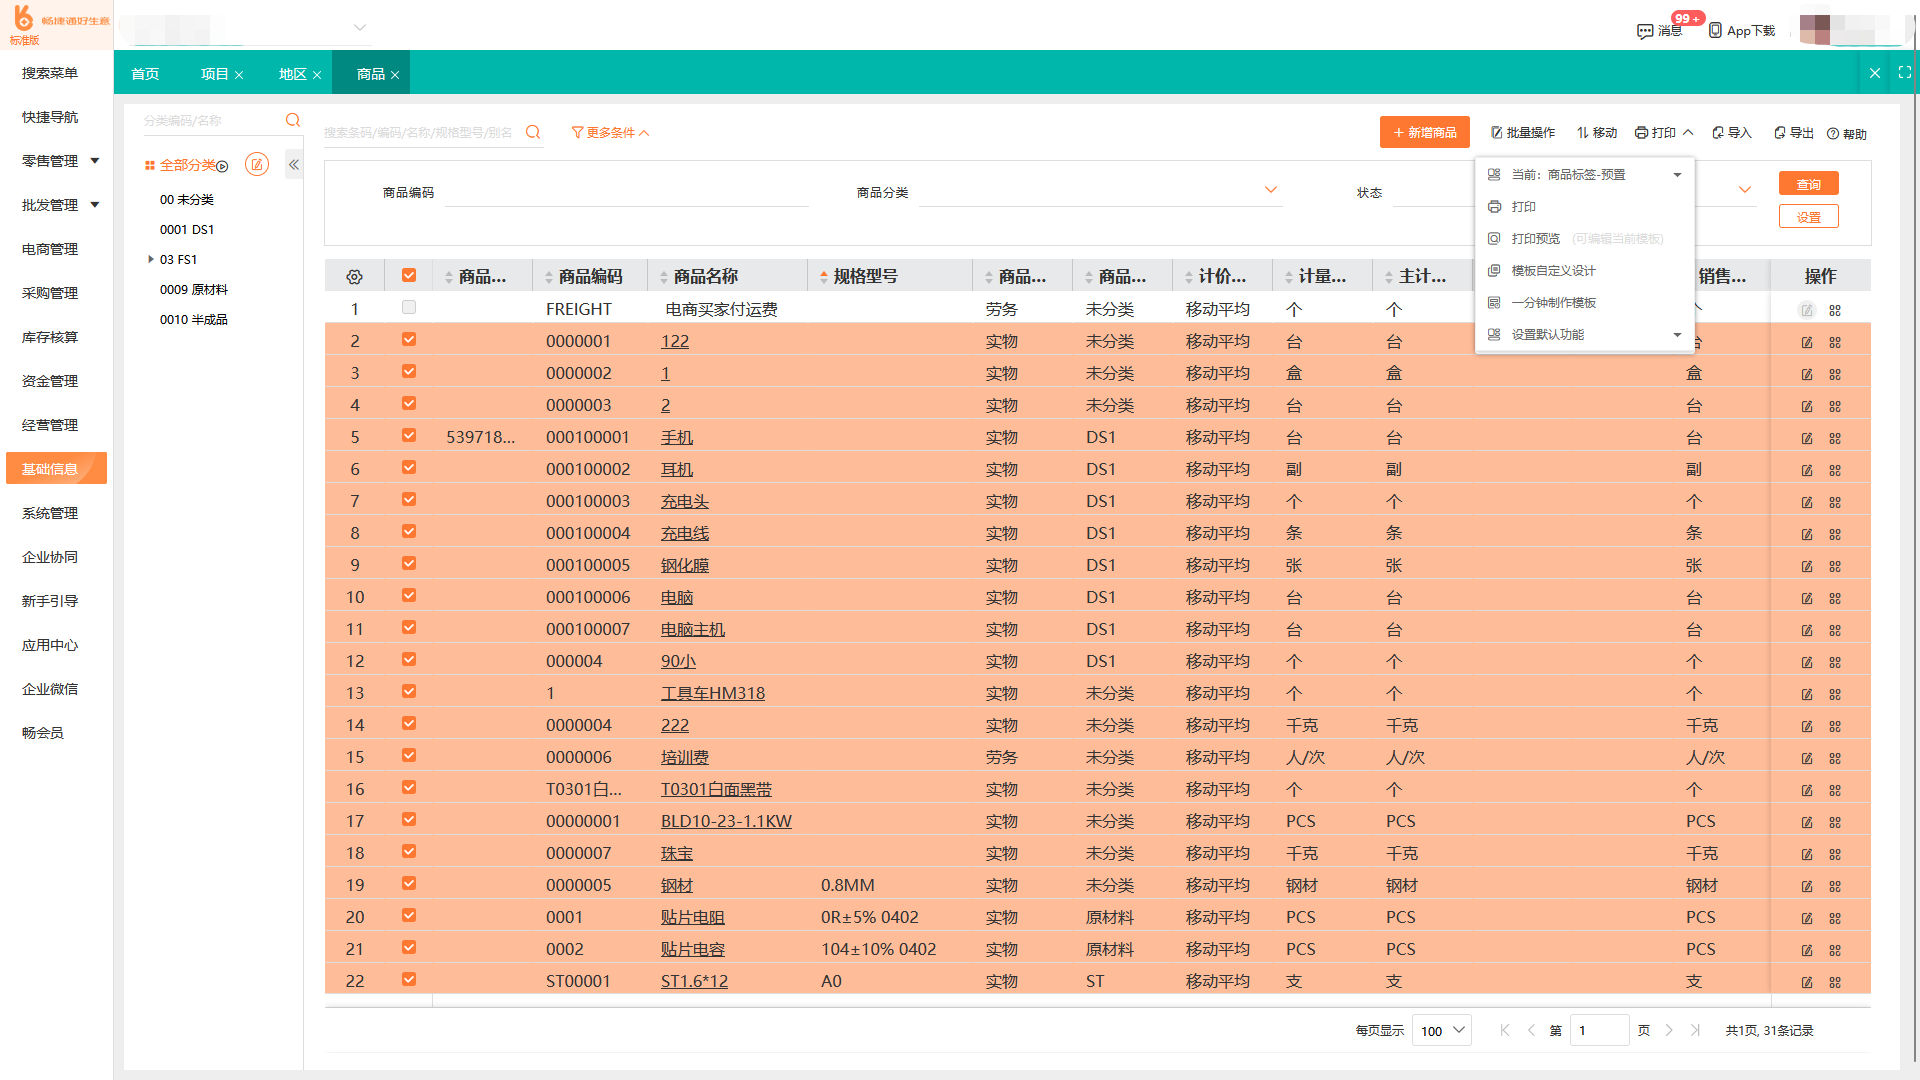Click the export 导出 icon

pyautogui.click(x=1791, y=132)
